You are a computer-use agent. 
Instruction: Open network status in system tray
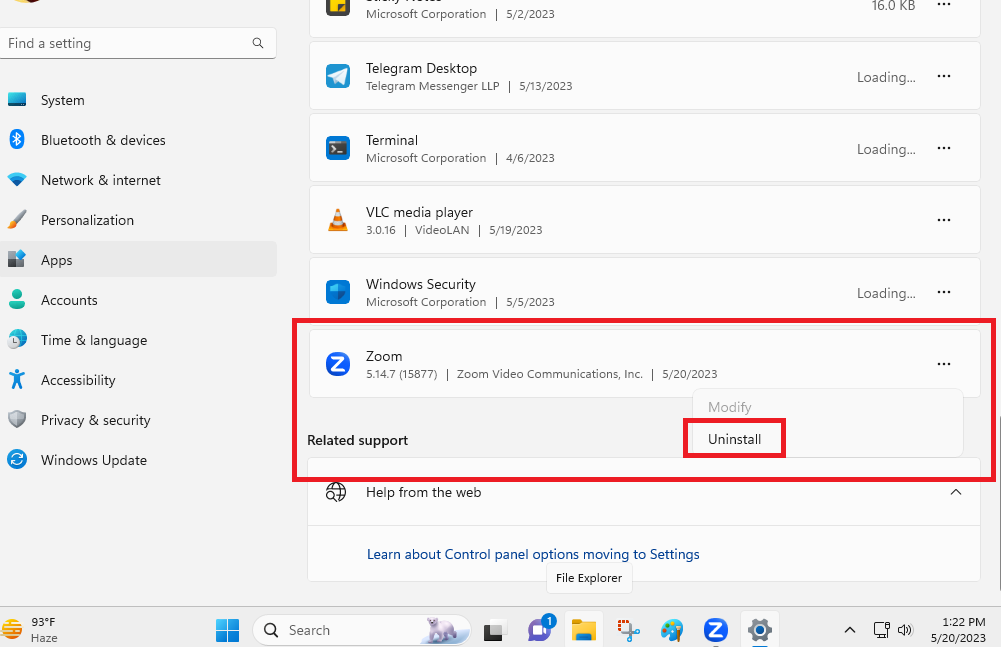(x=882, y=630)
